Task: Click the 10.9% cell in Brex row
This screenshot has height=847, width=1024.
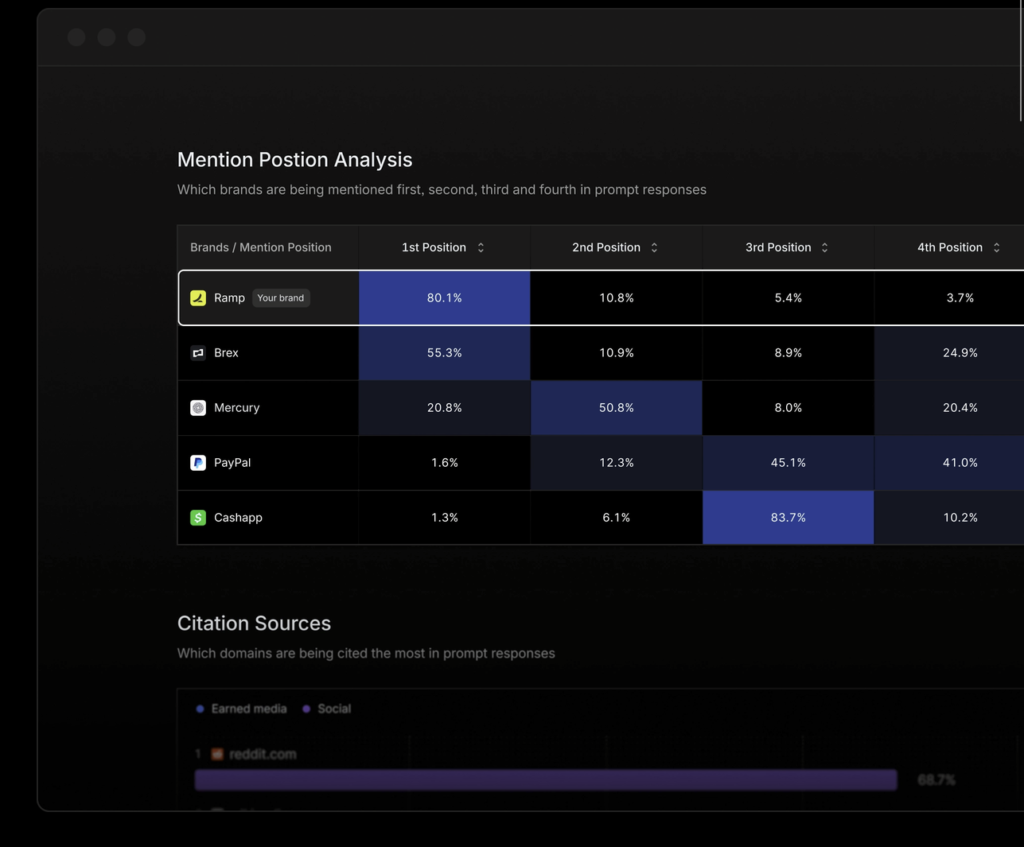Action: pos(616,353)
